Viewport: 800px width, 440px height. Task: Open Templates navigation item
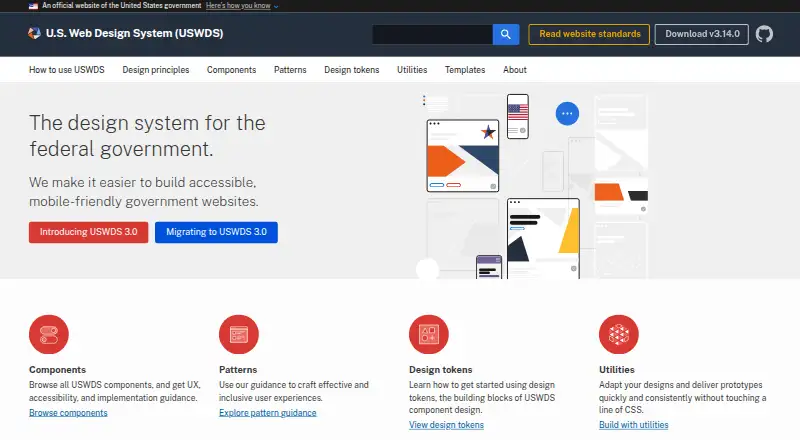(x=465, y=69)
